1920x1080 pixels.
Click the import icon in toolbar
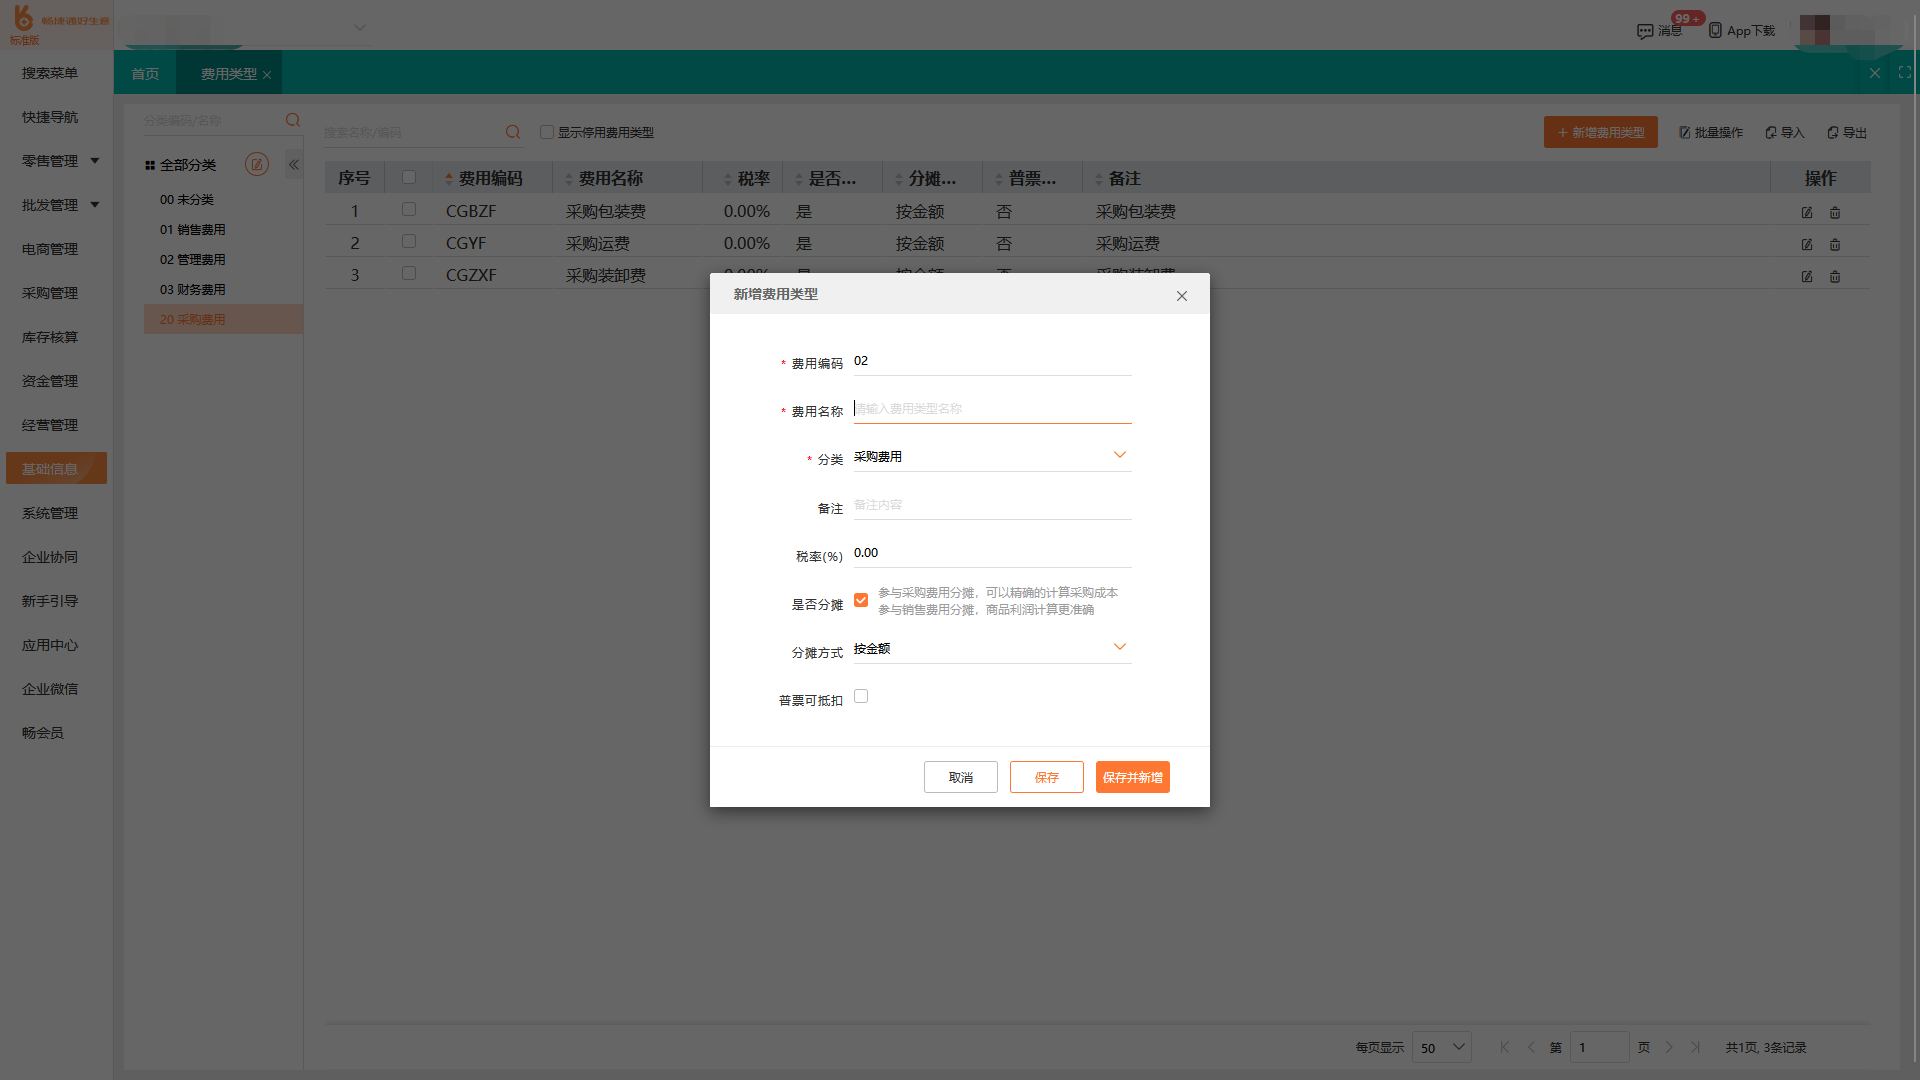pos(1785,131)
